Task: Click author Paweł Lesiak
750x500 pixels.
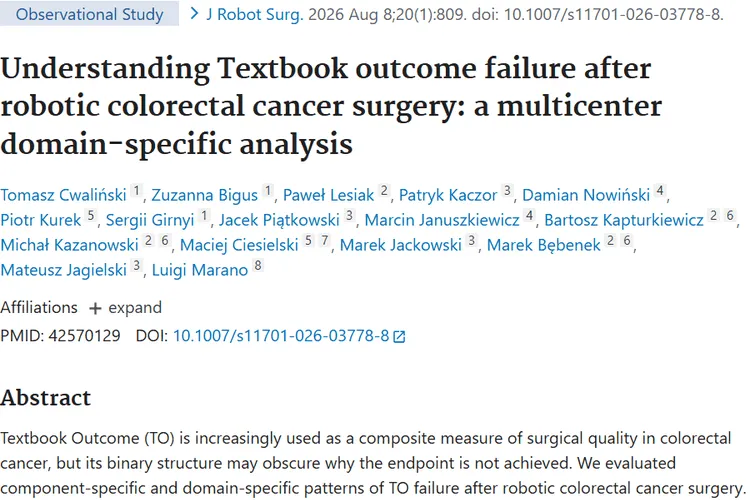Action: pyautogui.click(x=328, y=195)
